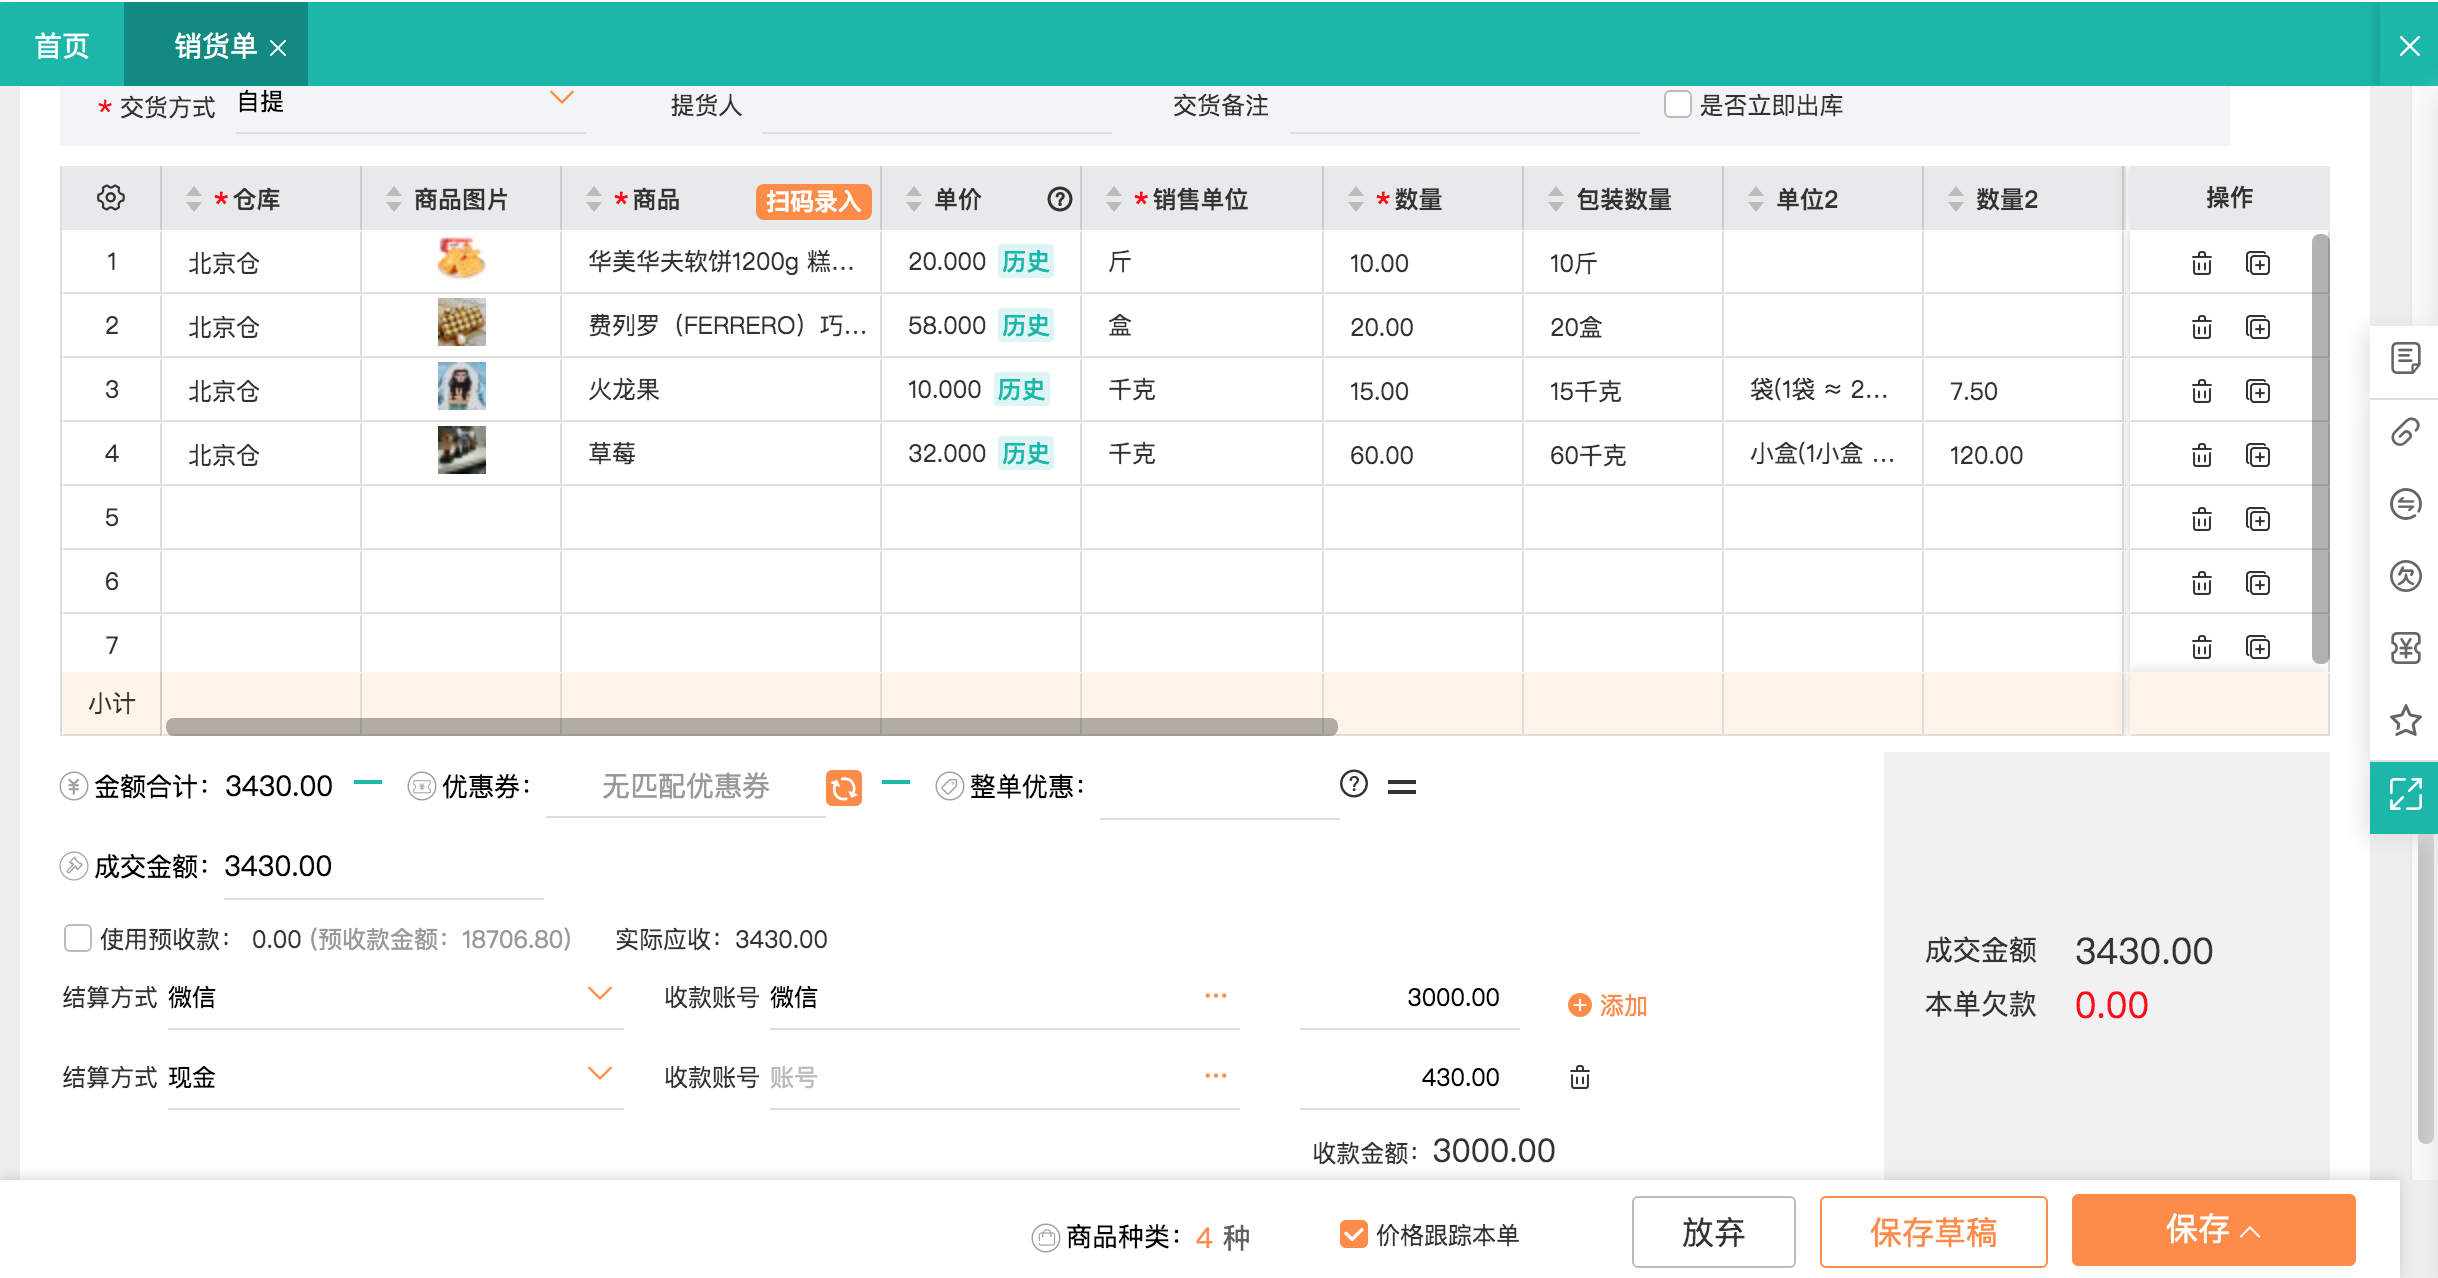The image size is (2438, 1278).
Task: Click 收款账号 微信 ellipsis icon
Action: point(1216,1004)
